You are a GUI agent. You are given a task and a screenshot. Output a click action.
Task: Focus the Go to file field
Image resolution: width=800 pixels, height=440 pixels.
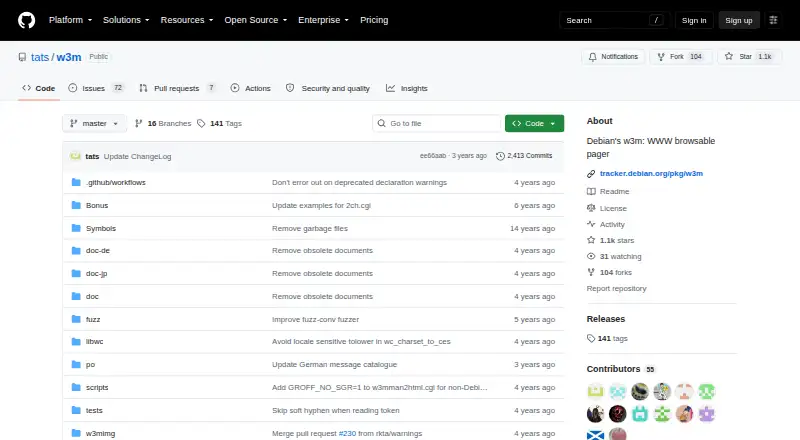coord(437,124)
